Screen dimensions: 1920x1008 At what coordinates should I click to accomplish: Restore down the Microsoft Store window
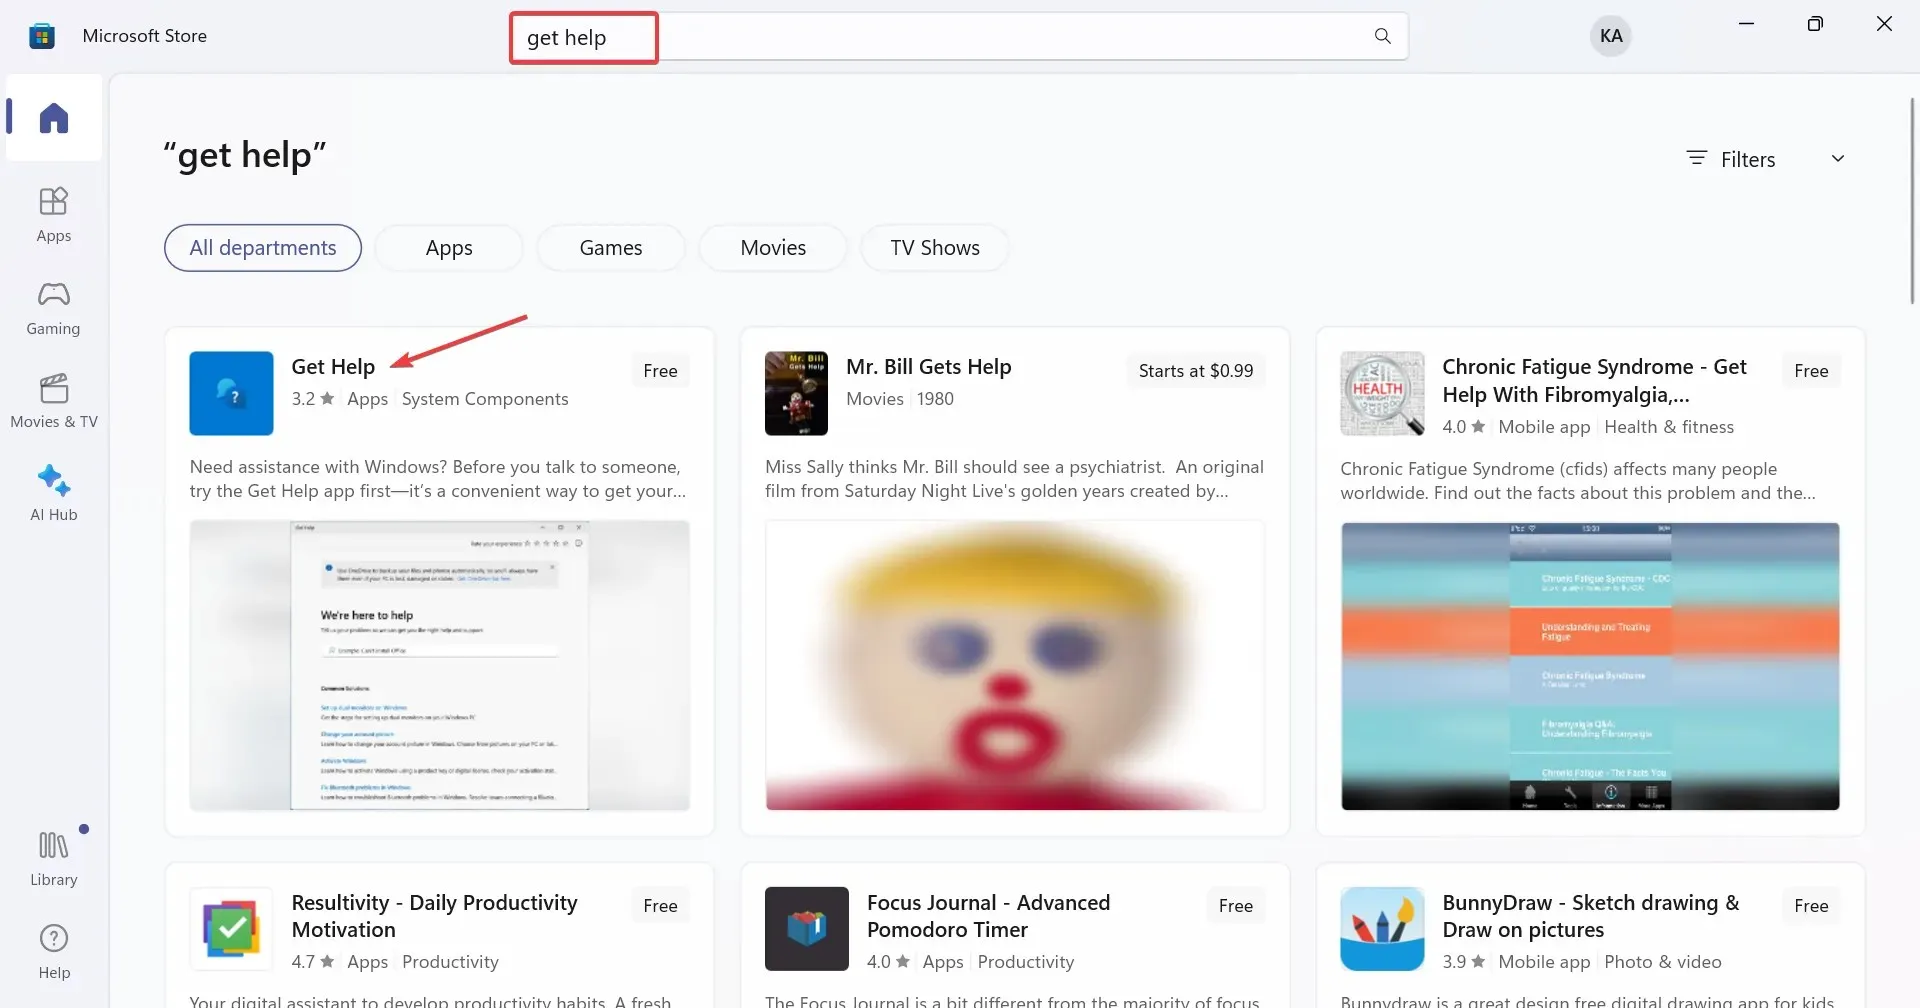tap(1815, 24)
